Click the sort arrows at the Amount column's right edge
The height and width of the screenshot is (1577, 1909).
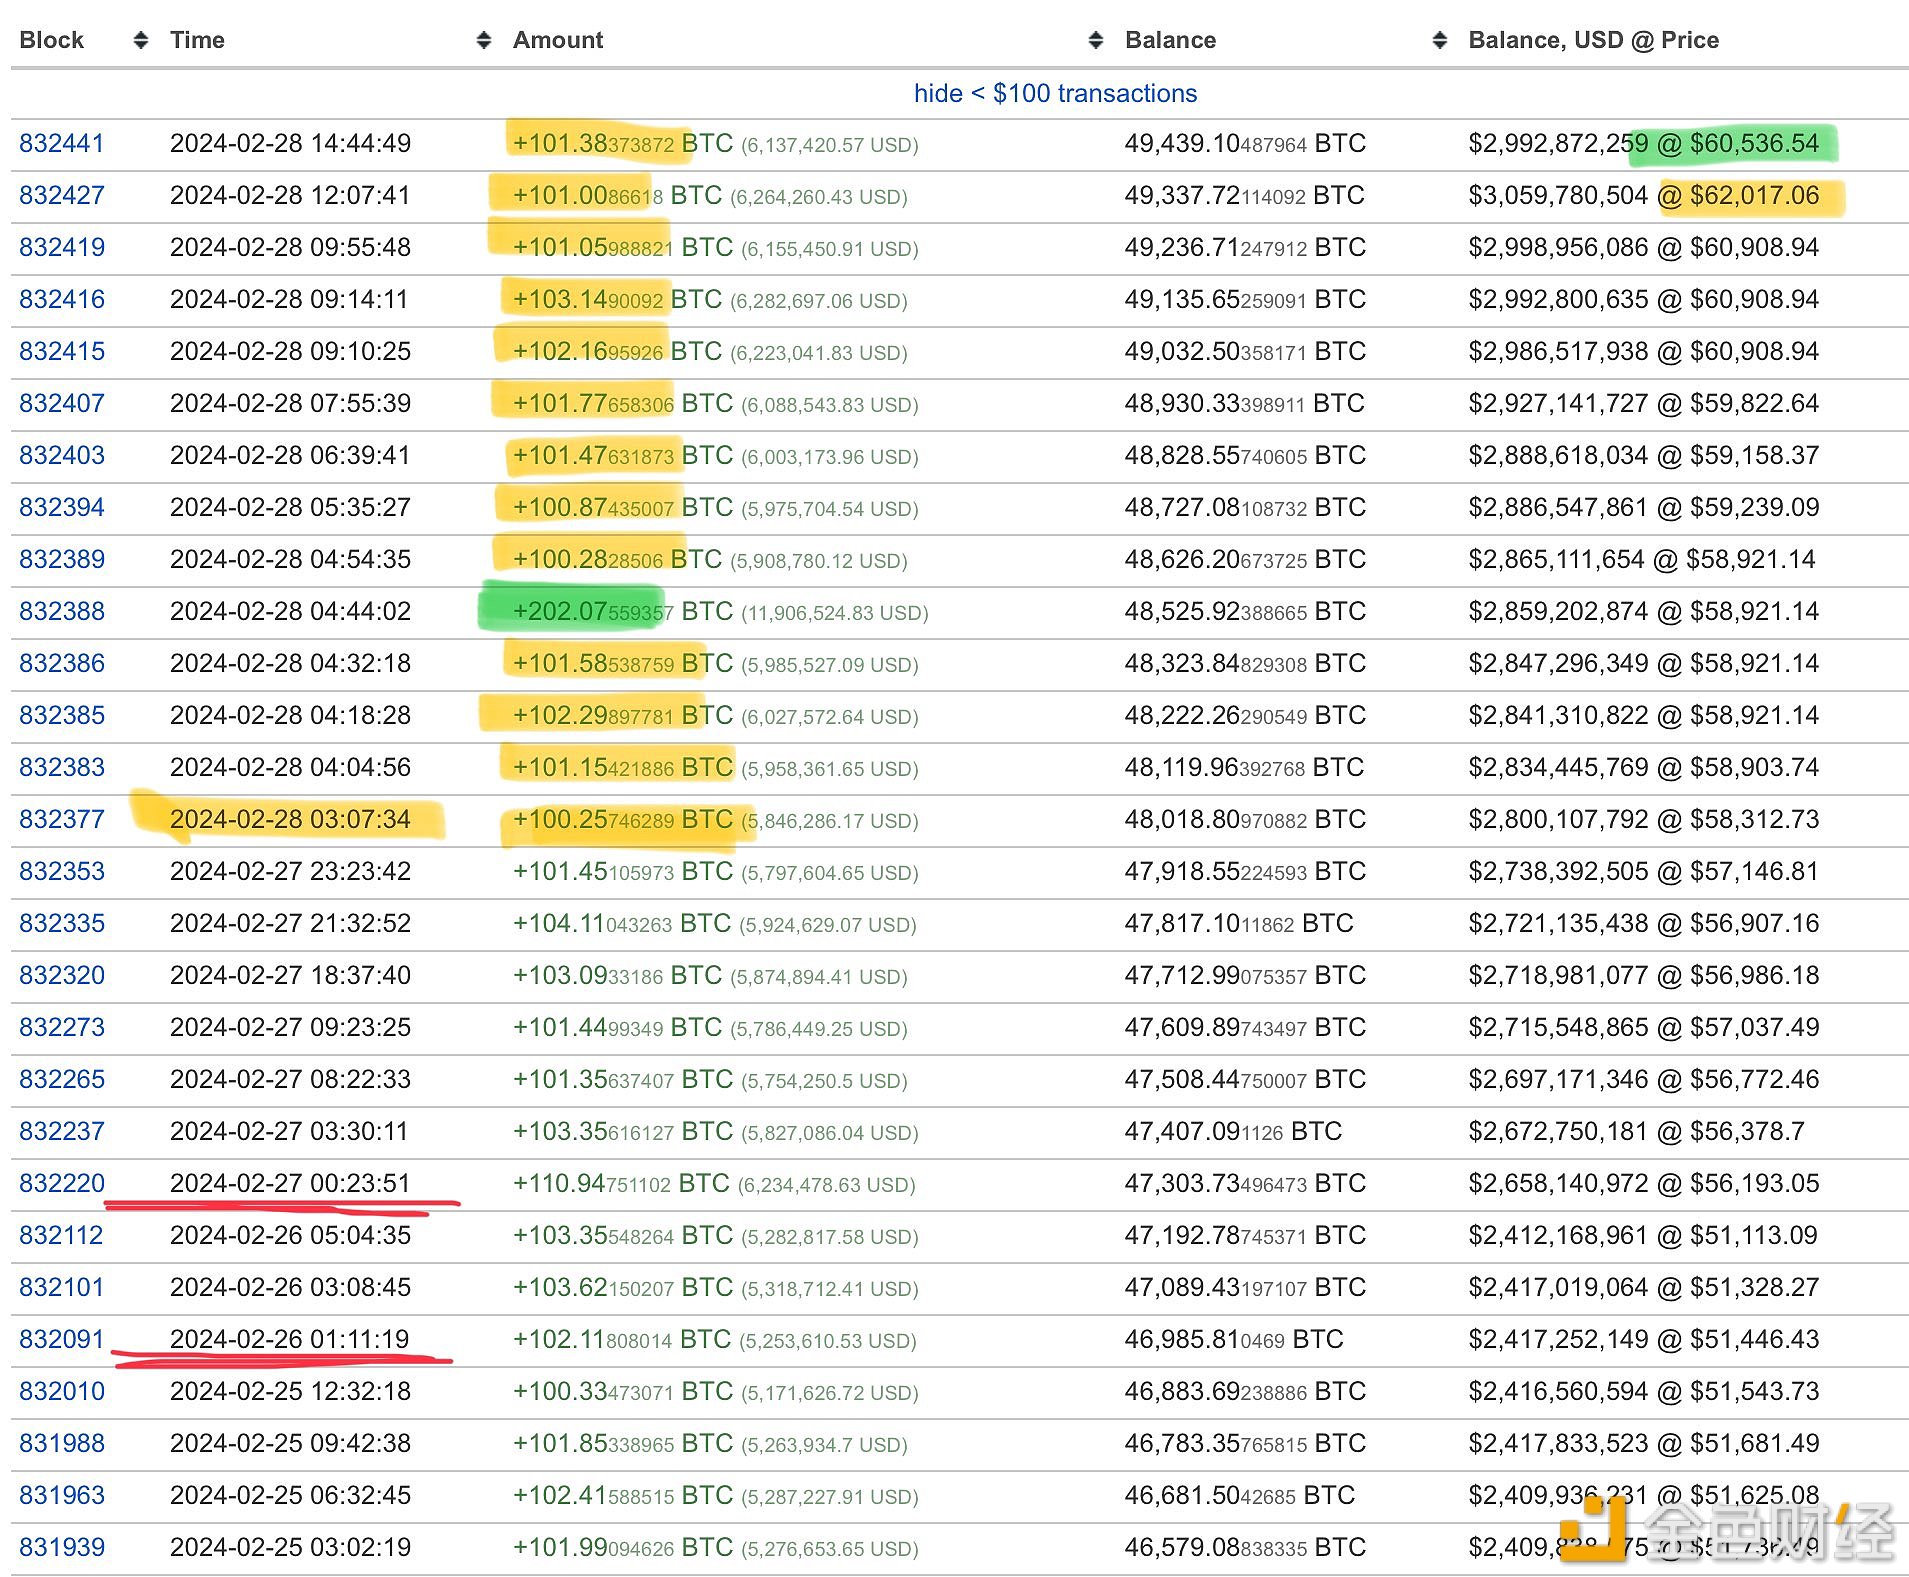coord(1096,40)
